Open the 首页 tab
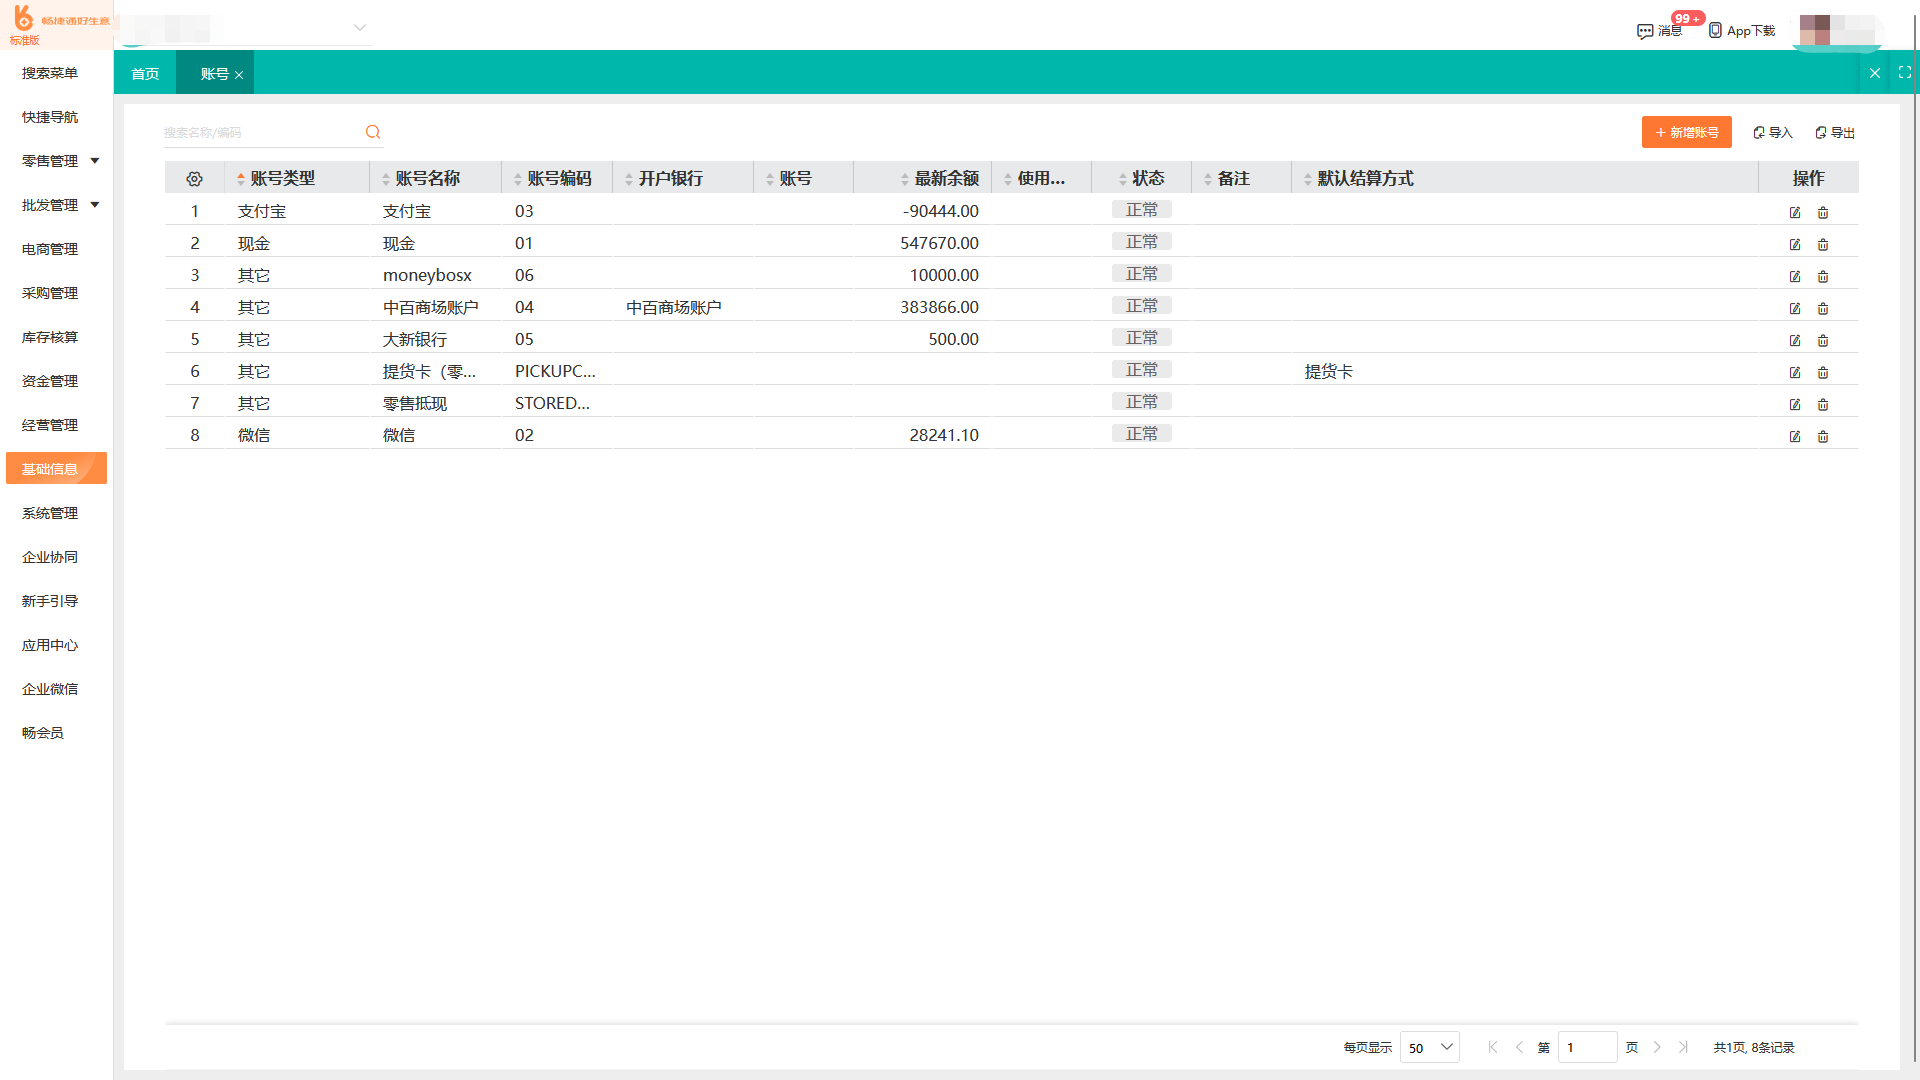The width and height of the screenshot is (1920, 1080). [146, 73]
